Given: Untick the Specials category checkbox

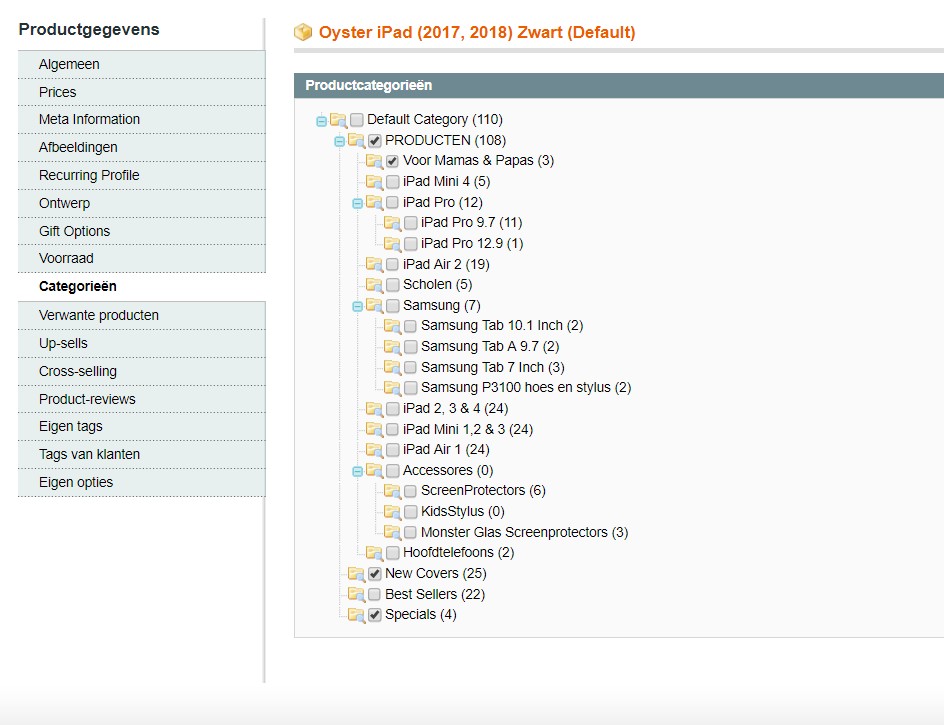Looking at the screenshot, I should click(x=375, y=615).
